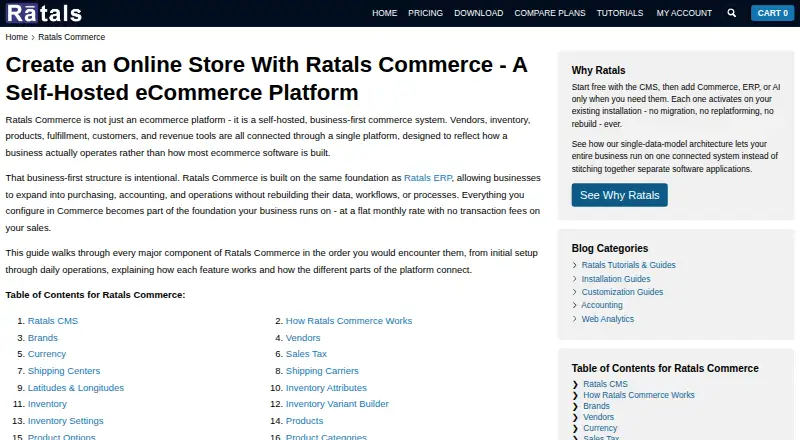Go to PRICING page

pyautogui.click(x=425, y=13)
